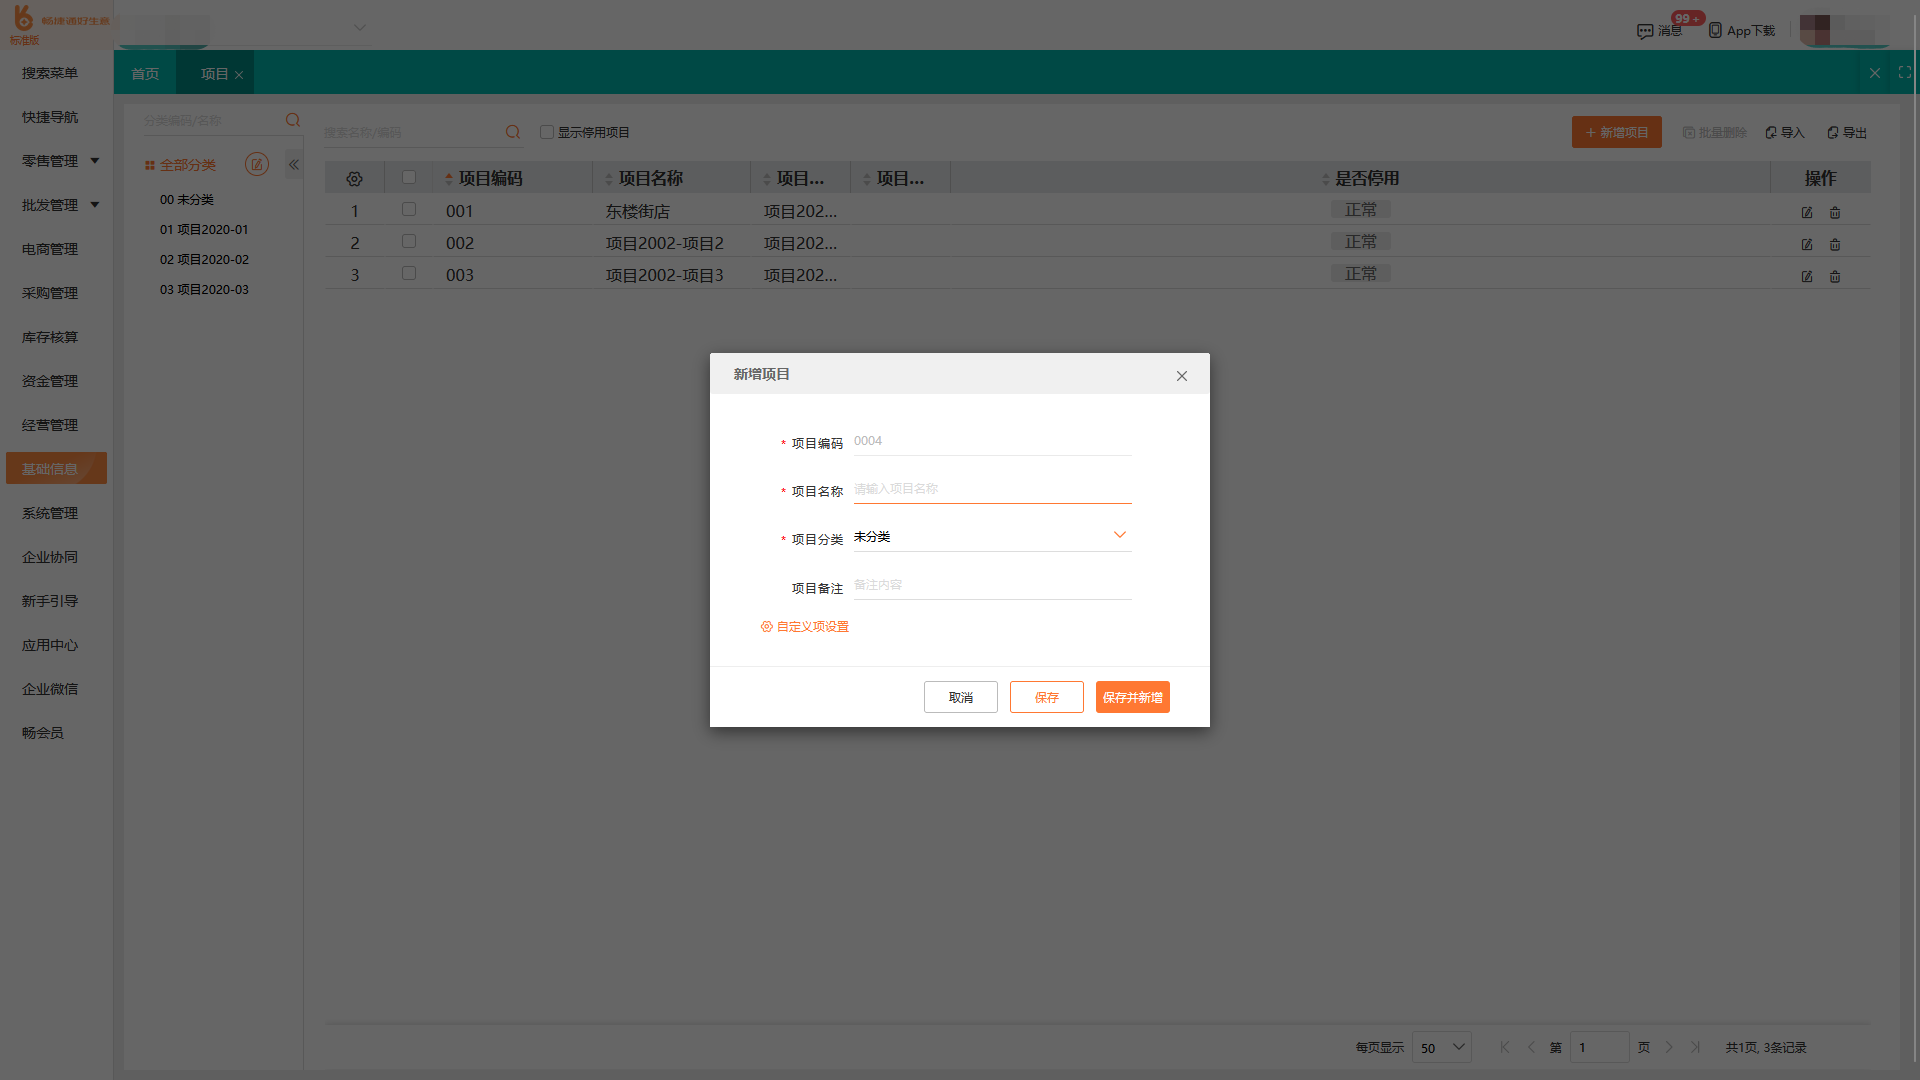Screen dimensions: 1920x1080
Task: Click the import 导入 icon button
Action: [1787, 131]
